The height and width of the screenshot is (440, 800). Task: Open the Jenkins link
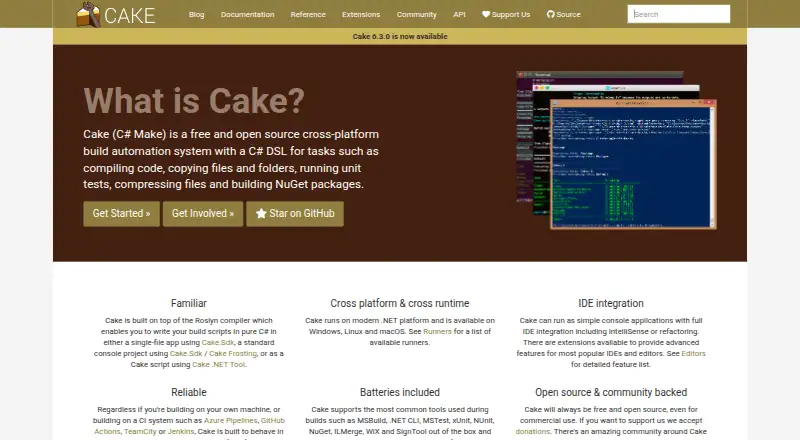click(181, 431)
